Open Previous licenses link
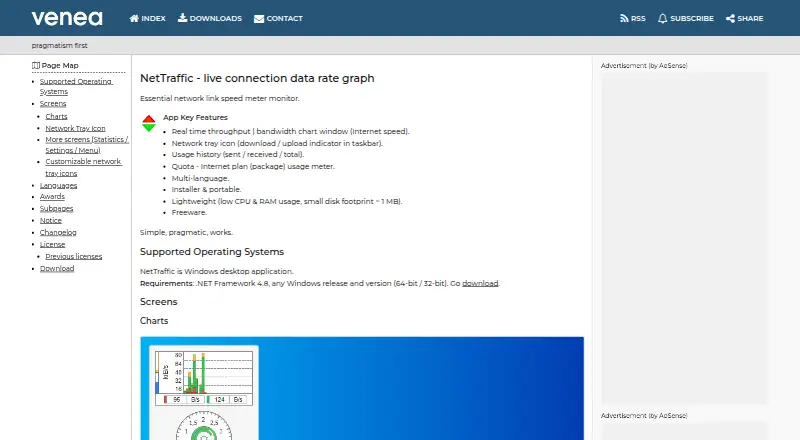800x440 pixels. [73, 256]
